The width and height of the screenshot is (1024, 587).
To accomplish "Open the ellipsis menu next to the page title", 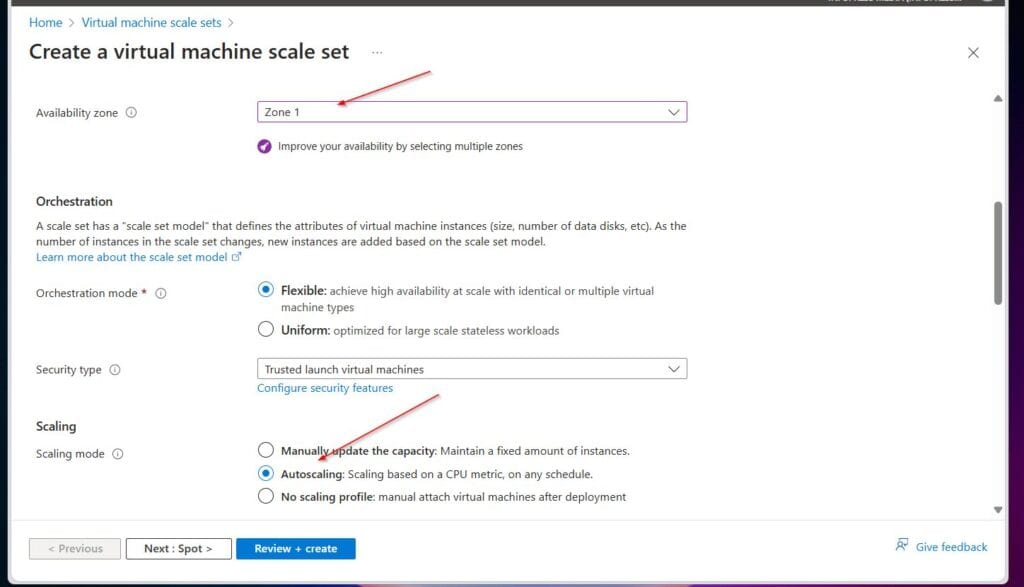I will coord(375,52).
